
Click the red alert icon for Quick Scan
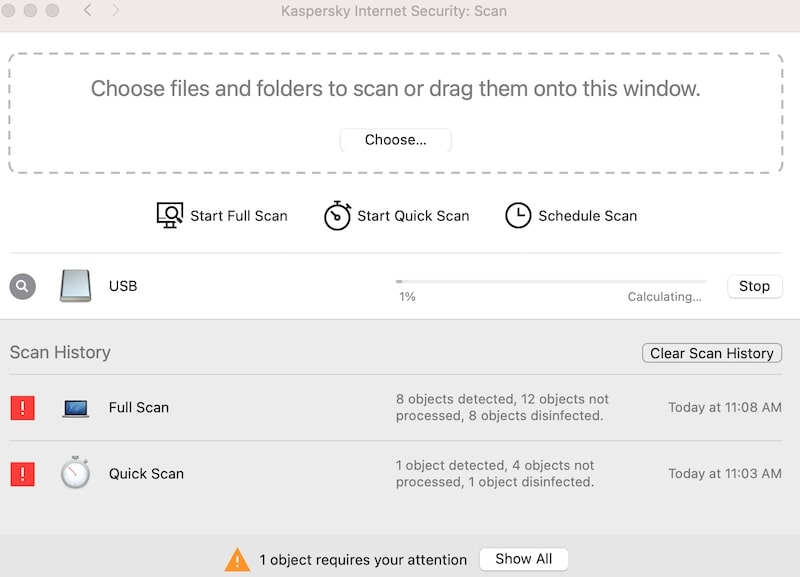(22, 474)
